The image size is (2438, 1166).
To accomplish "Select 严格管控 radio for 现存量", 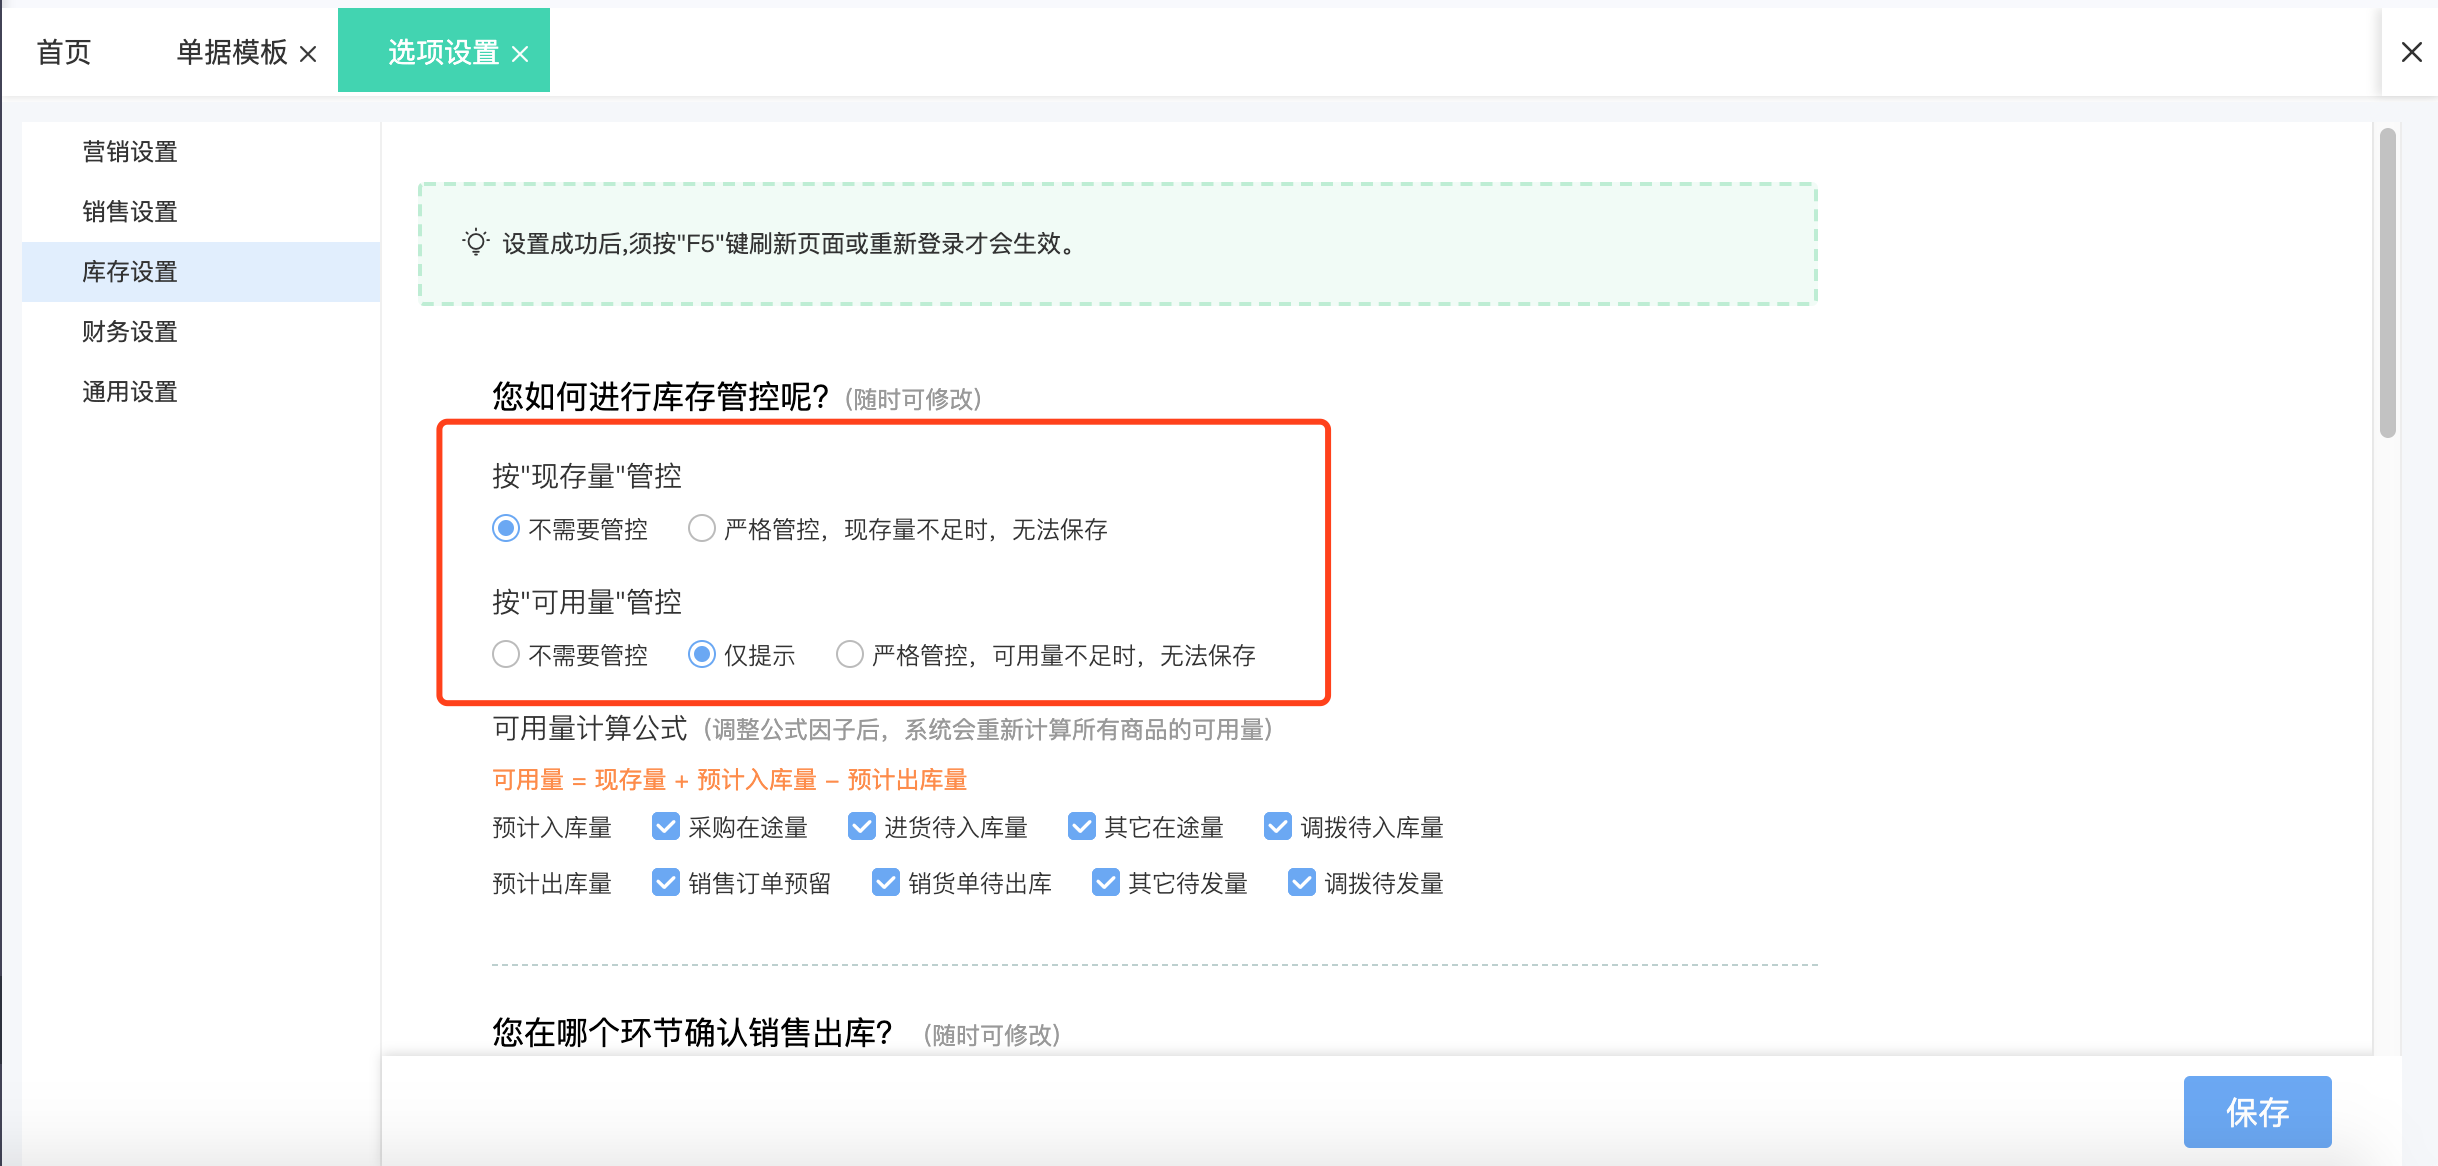I will pos(698,530).
